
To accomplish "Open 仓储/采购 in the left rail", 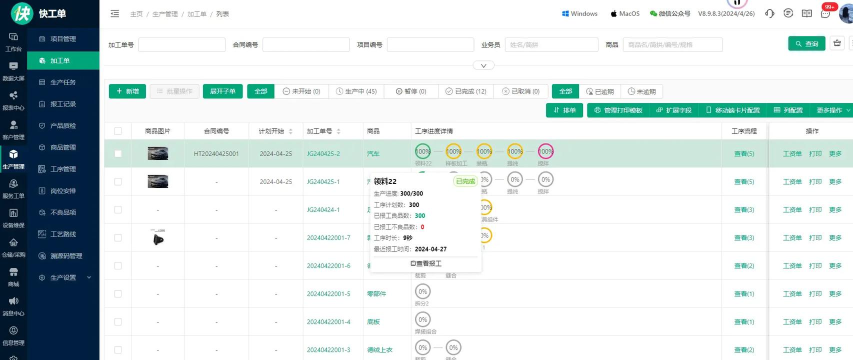I will [x=14, y=247].
